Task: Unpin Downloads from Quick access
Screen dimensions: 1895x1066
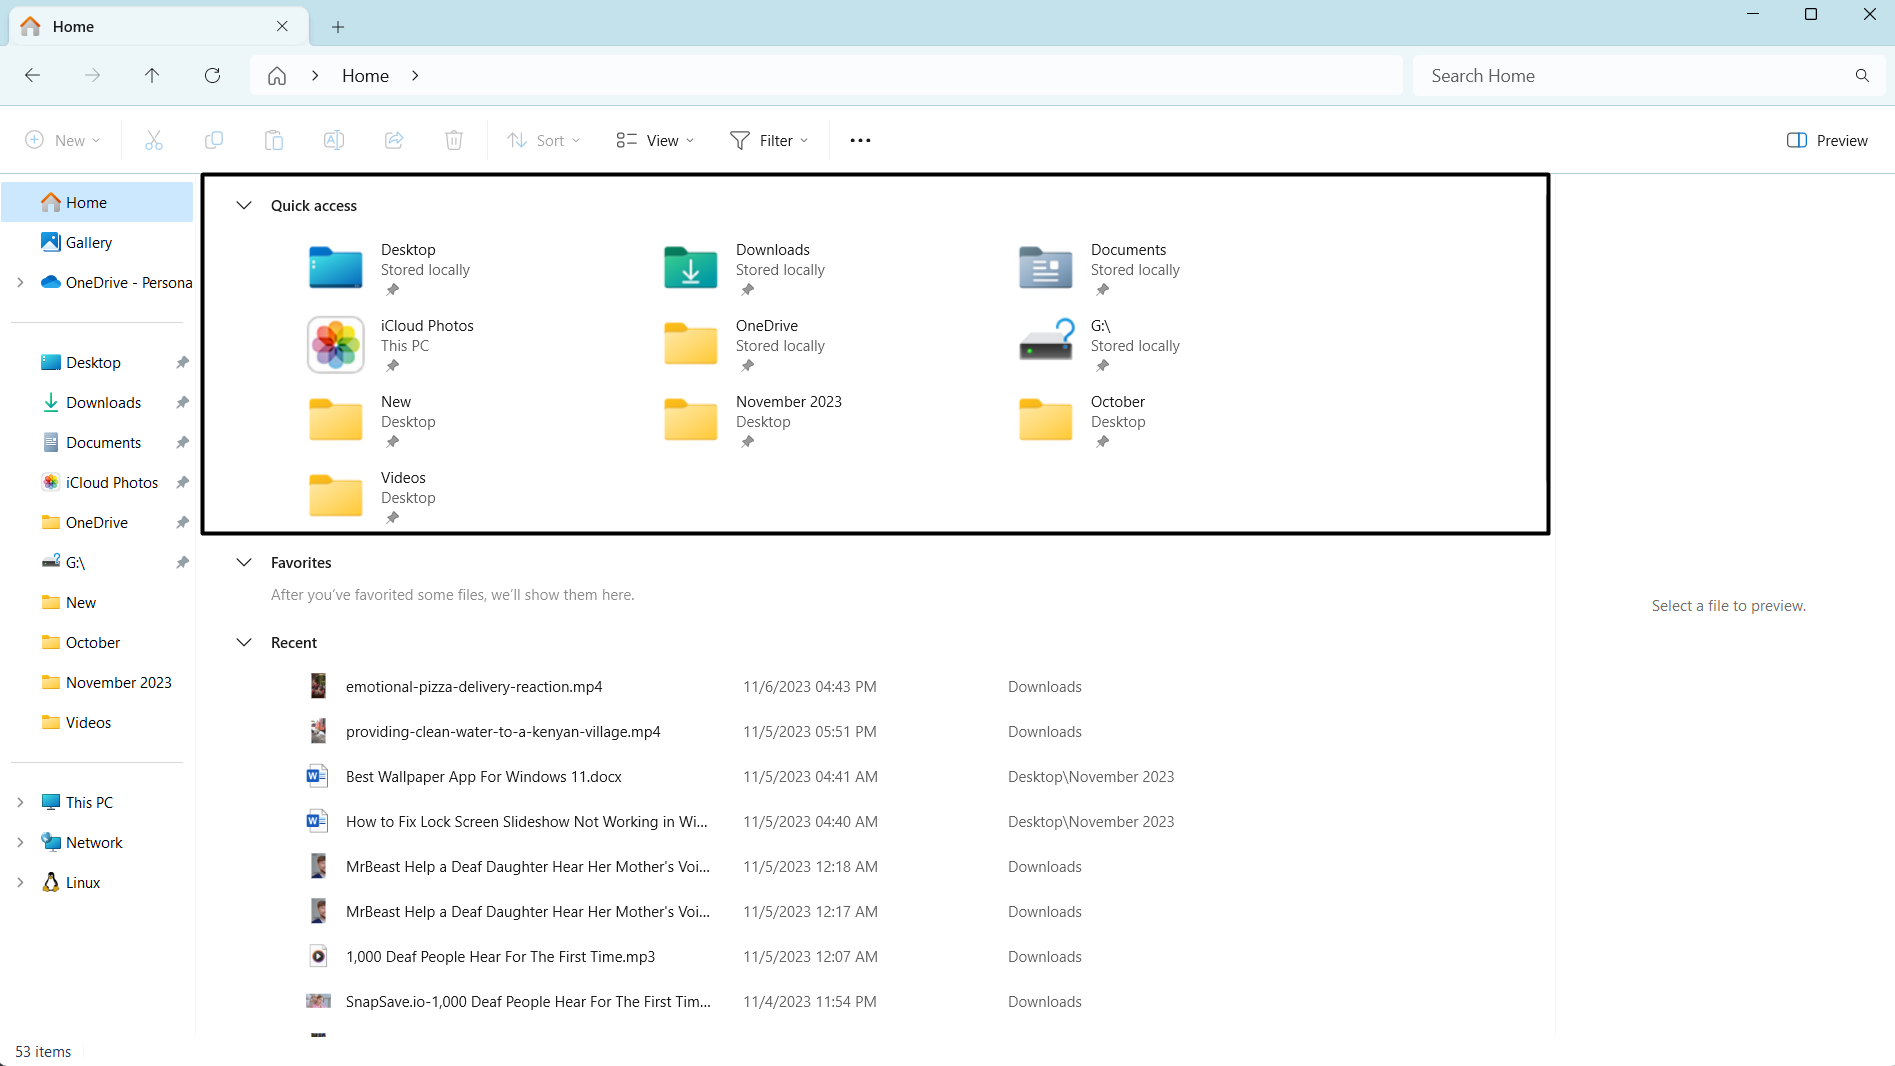Action: [748, 289]
